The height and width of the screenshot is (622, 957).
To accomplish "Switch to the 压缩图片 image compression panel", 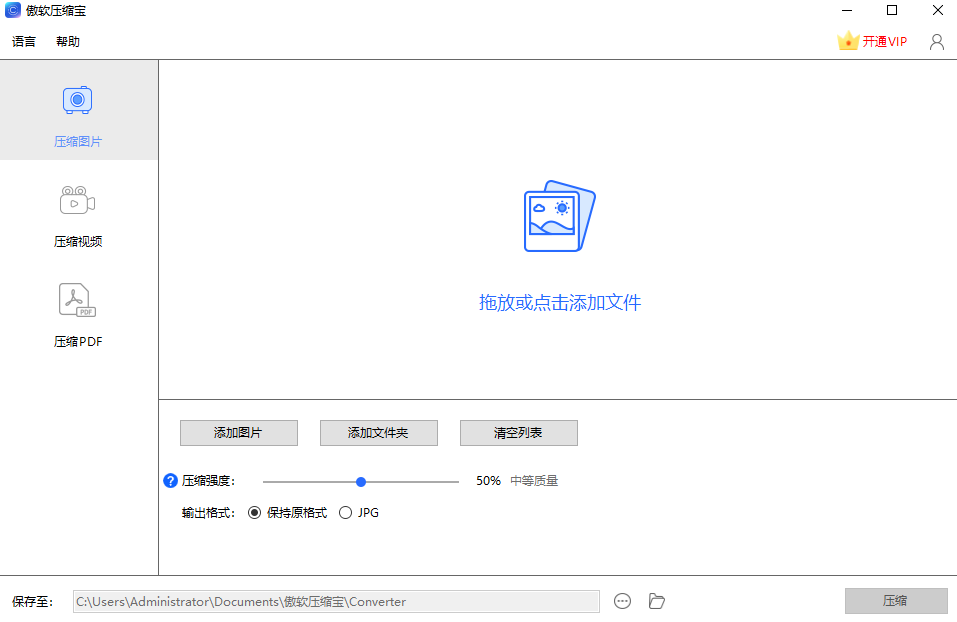I will point(78,110).
